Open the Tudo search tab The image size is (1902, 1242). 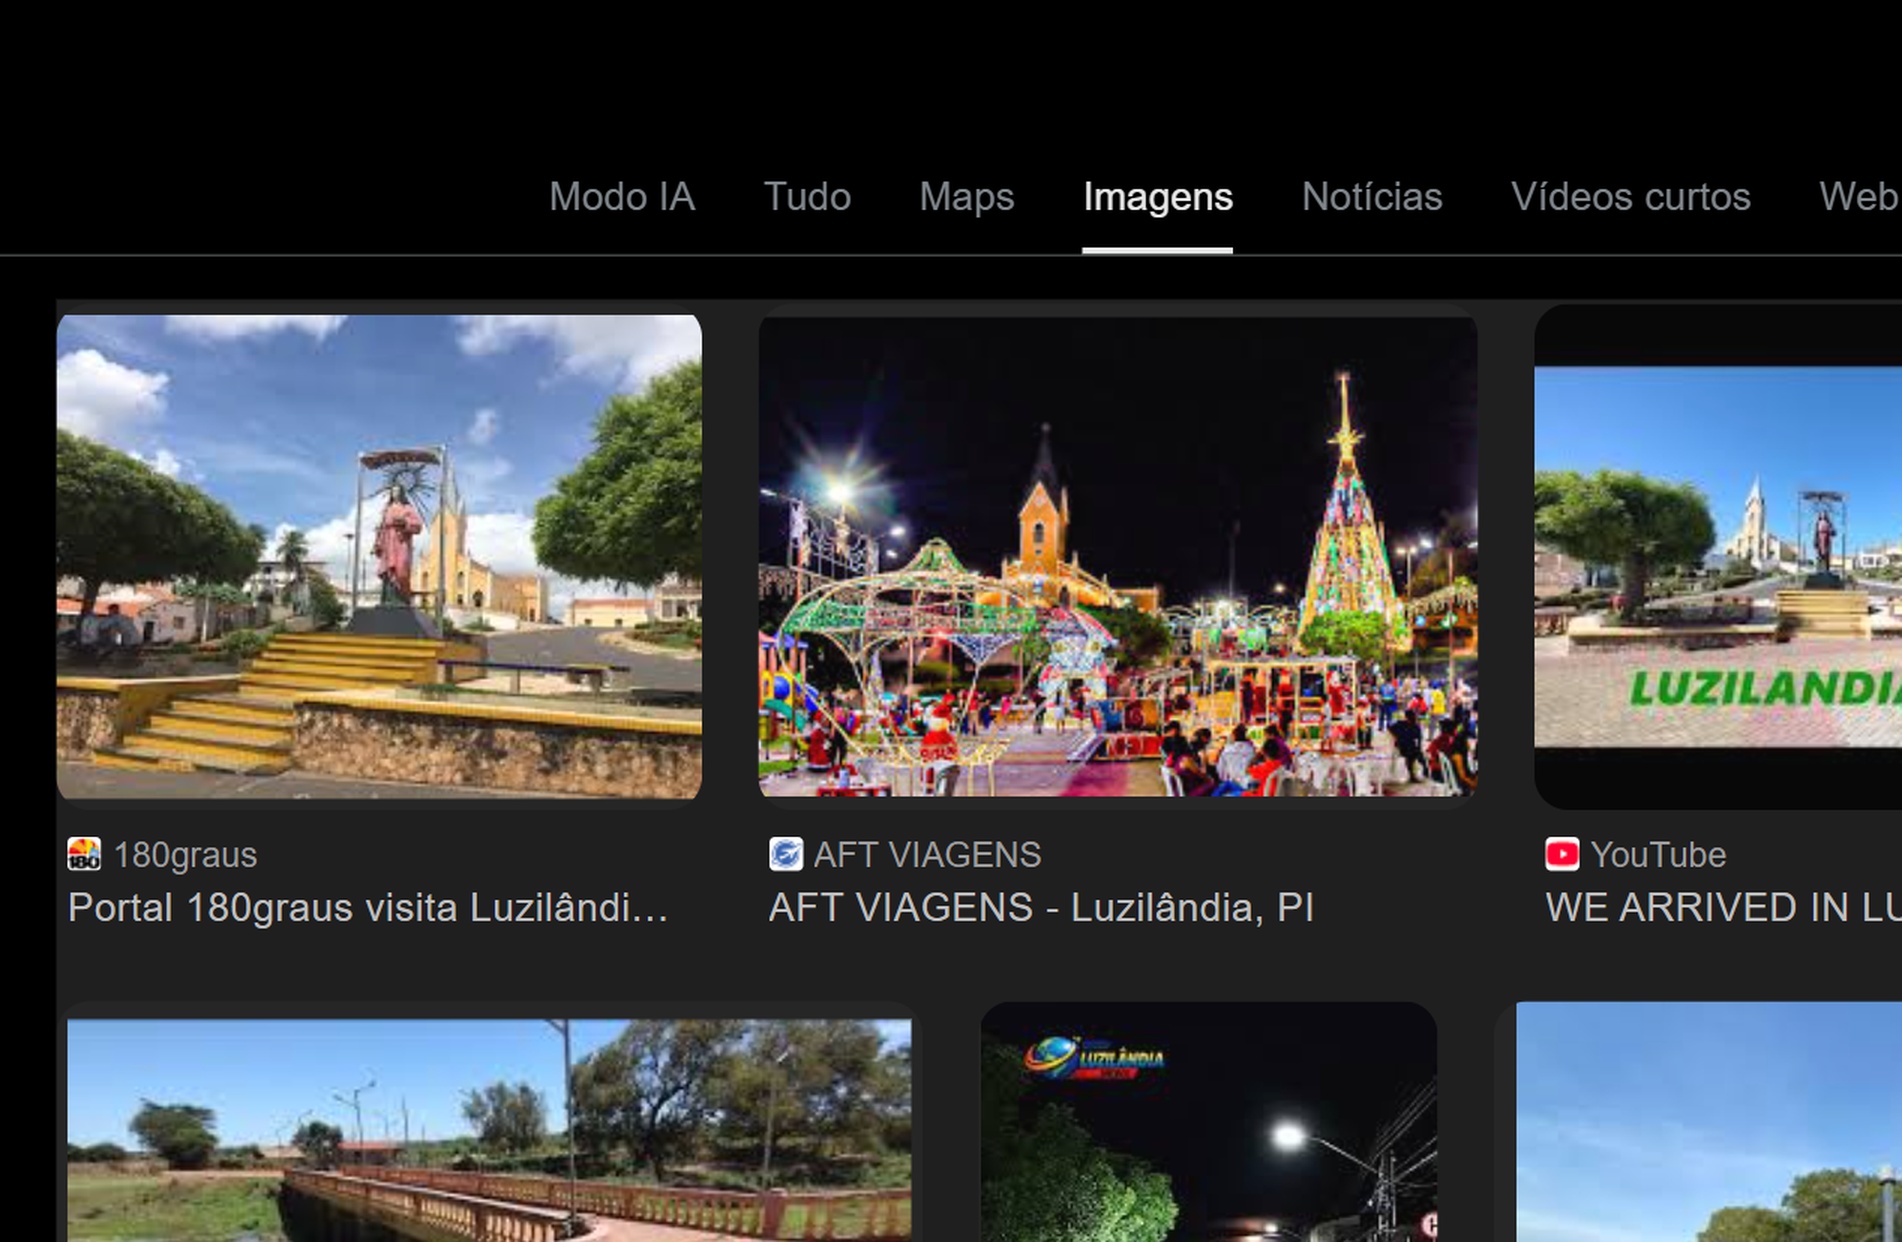click(x=807, y=197)
